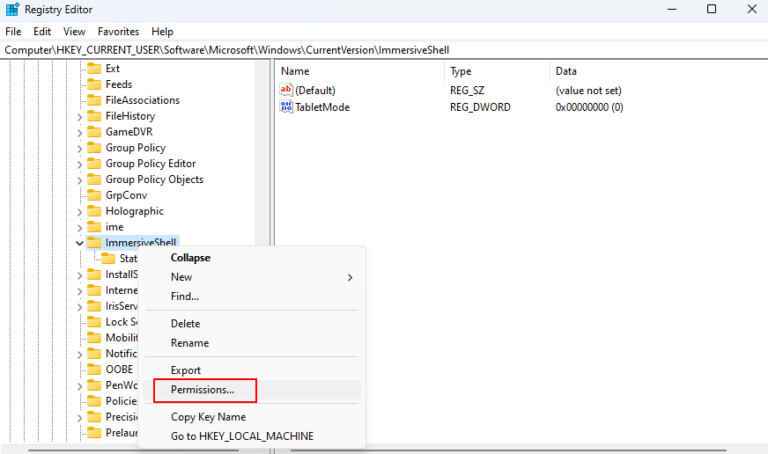Select the TabletMode value name

tap(322, 107)
